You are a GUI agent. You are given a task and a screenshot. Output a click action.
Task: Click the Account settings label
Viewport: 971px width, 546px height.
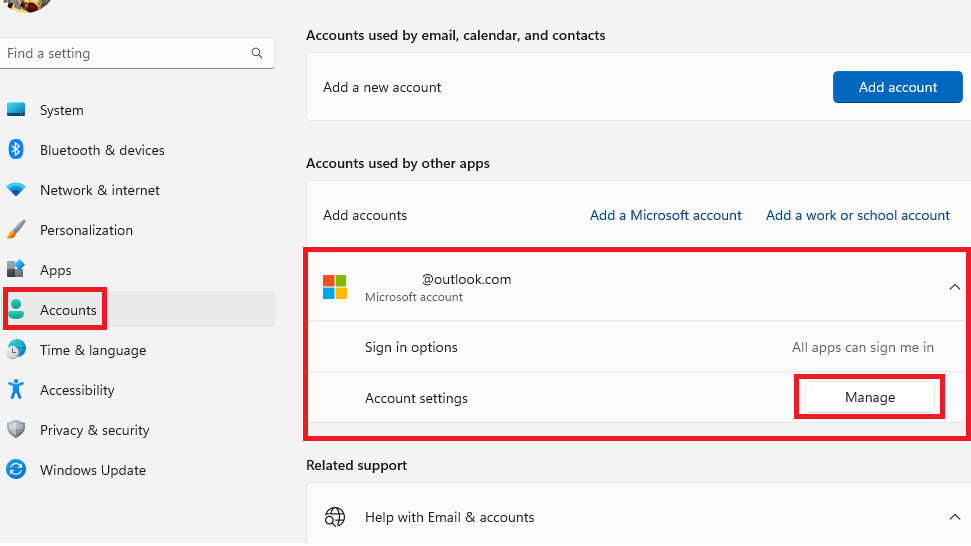coord(416,398)
